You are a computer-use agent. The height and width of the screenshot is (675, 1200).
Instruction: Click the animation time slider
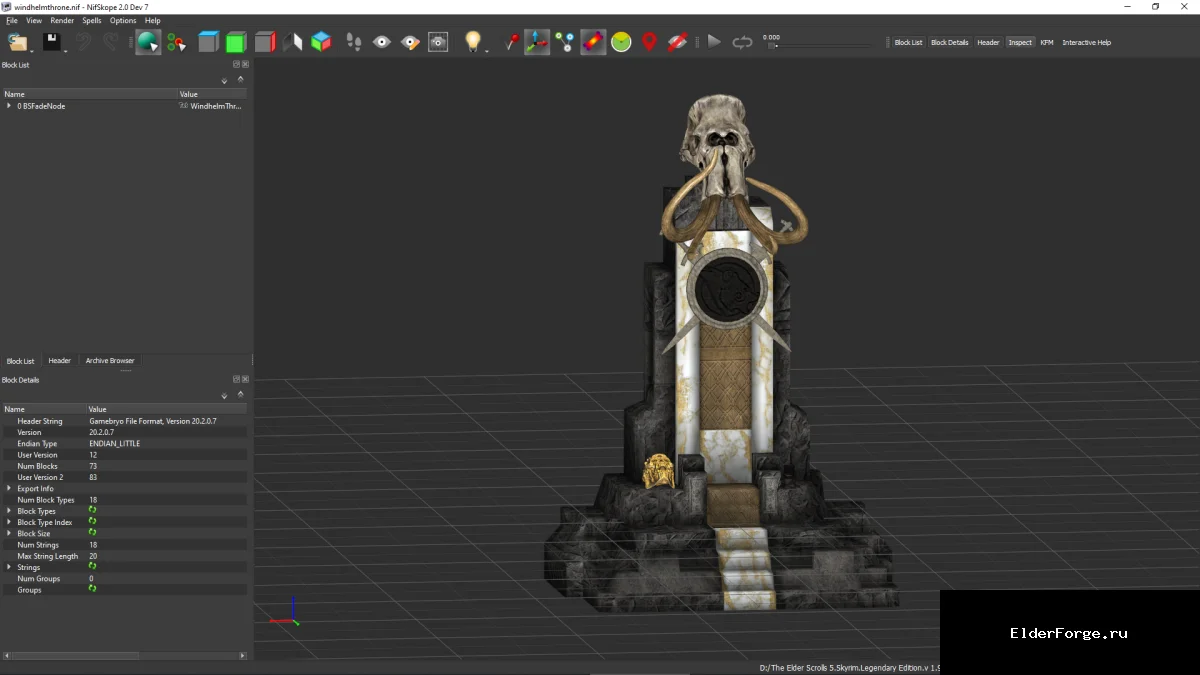click(x=820, y=46)
